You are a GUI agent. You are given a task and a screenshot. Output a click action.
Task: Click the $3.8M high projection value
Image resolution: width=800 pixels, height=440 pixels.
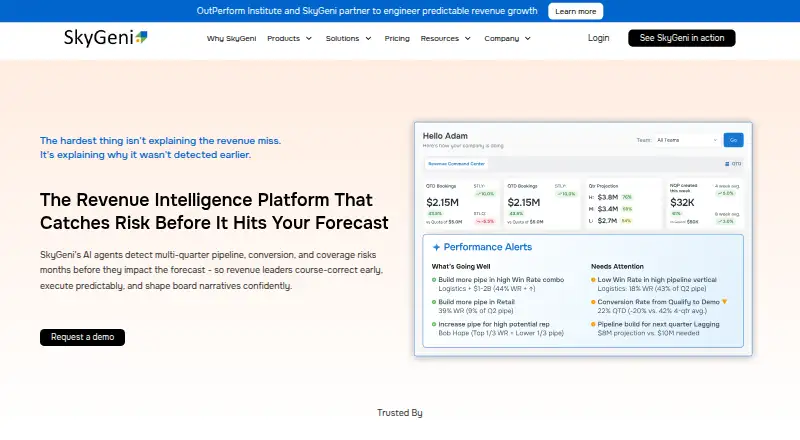[608, 197]
